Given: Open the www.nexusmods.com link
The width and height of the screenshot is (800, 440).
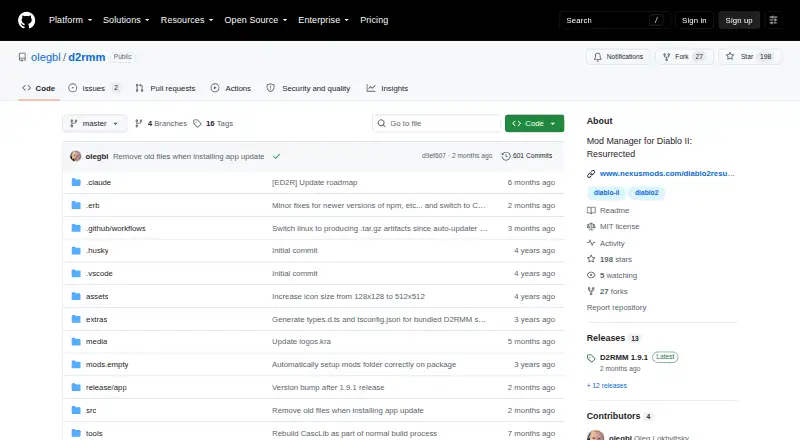Looking at the screenshot, I should [x=667, y=174].
